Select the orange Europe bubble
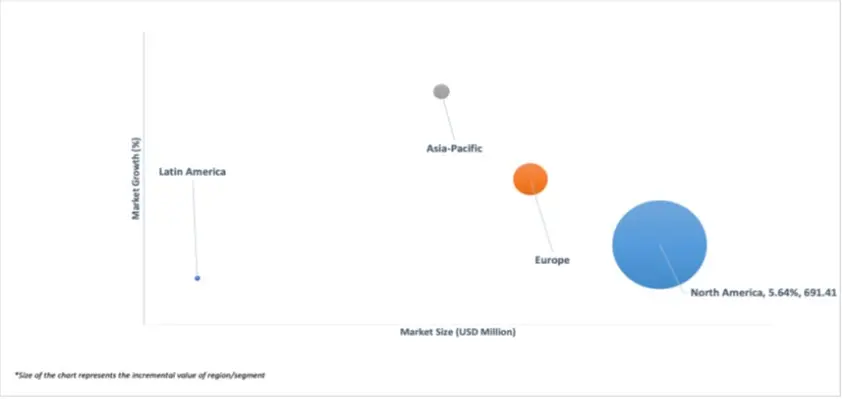Screen dimensions: 842x399 coord(531,179)
